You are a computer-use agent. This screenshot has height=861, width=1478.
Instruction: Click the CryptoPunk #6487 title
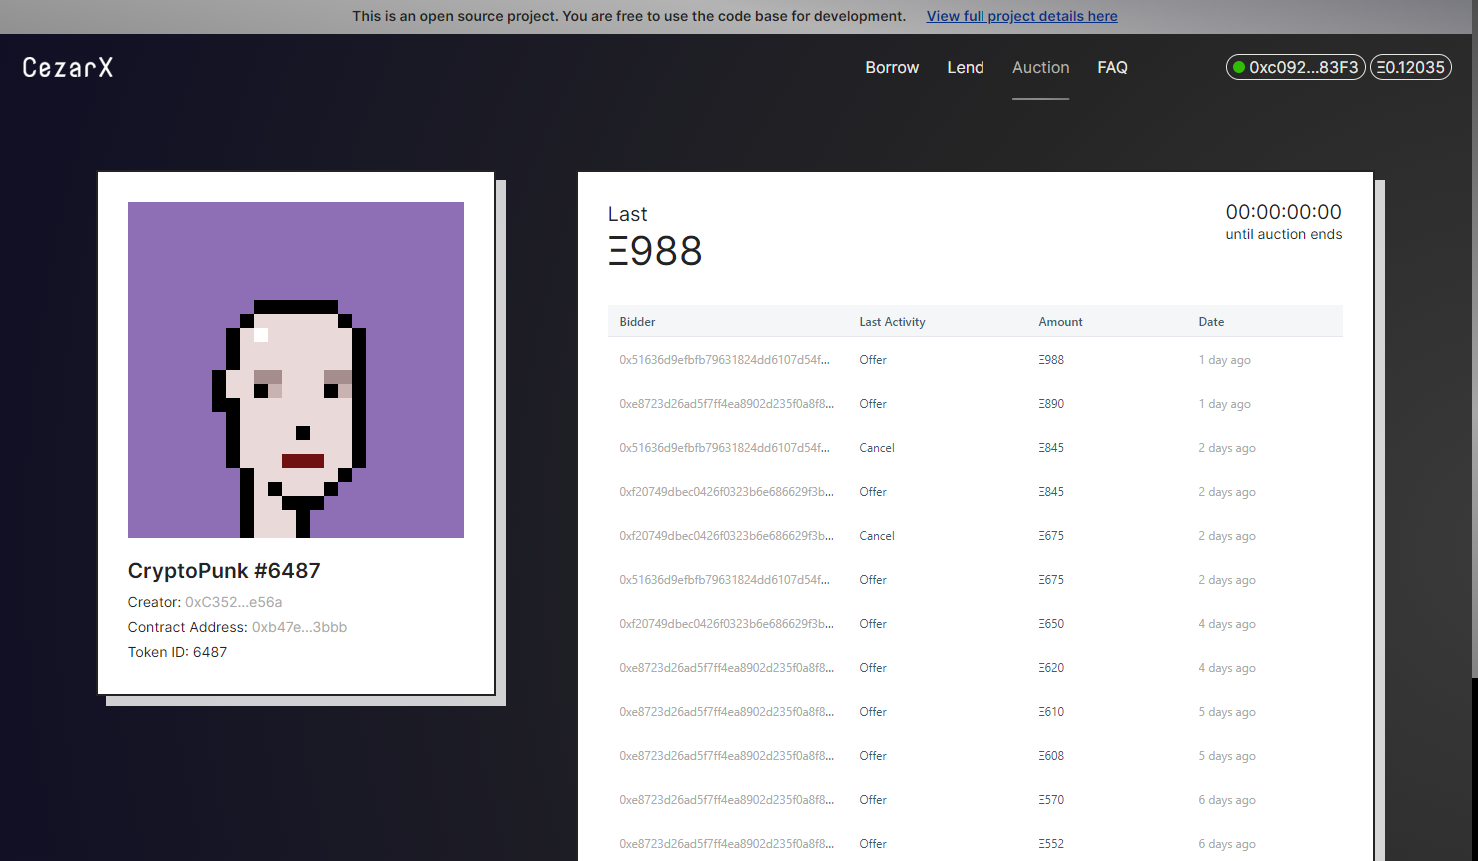[224, 571]
